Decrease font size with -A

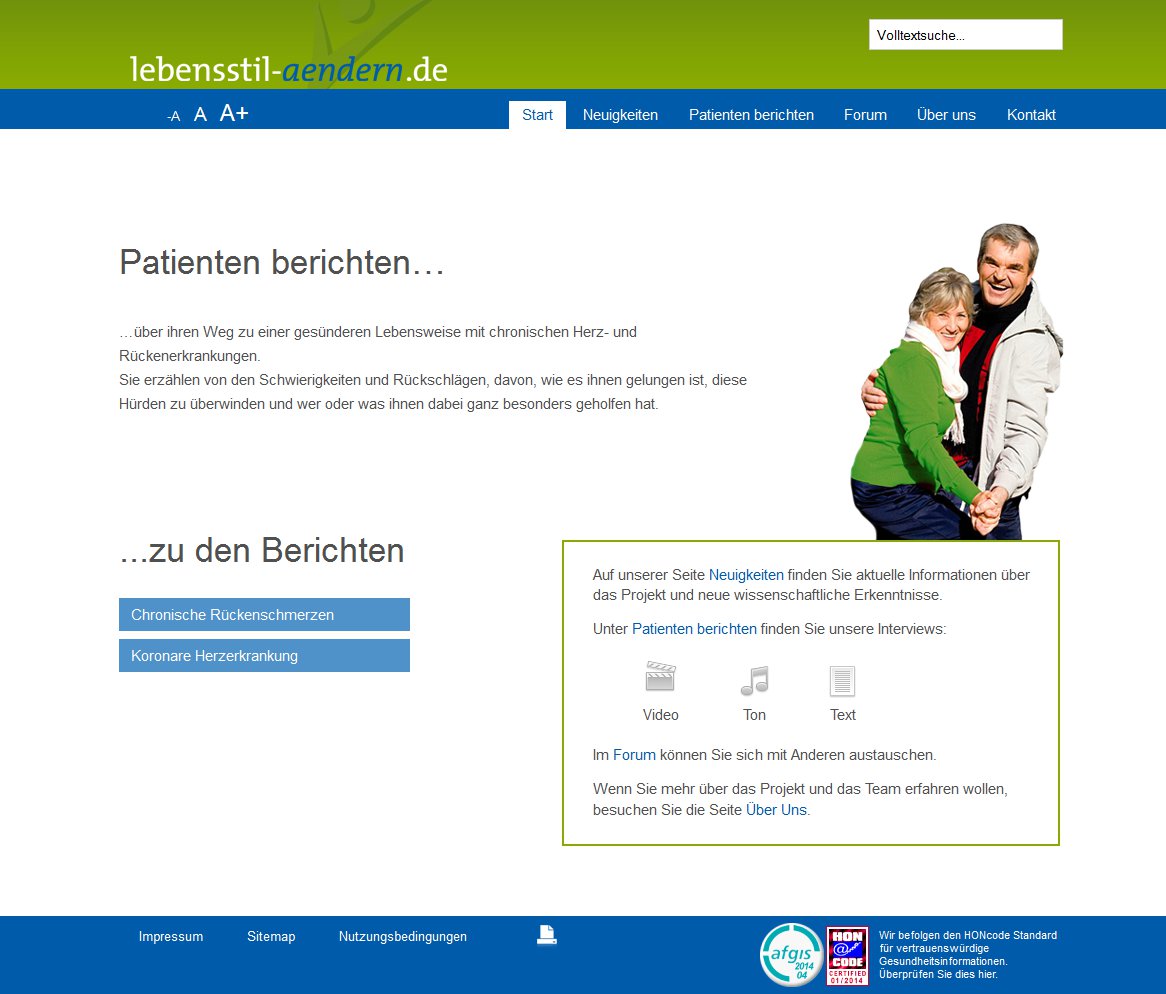pyautogui.click(x=173, y=116)
